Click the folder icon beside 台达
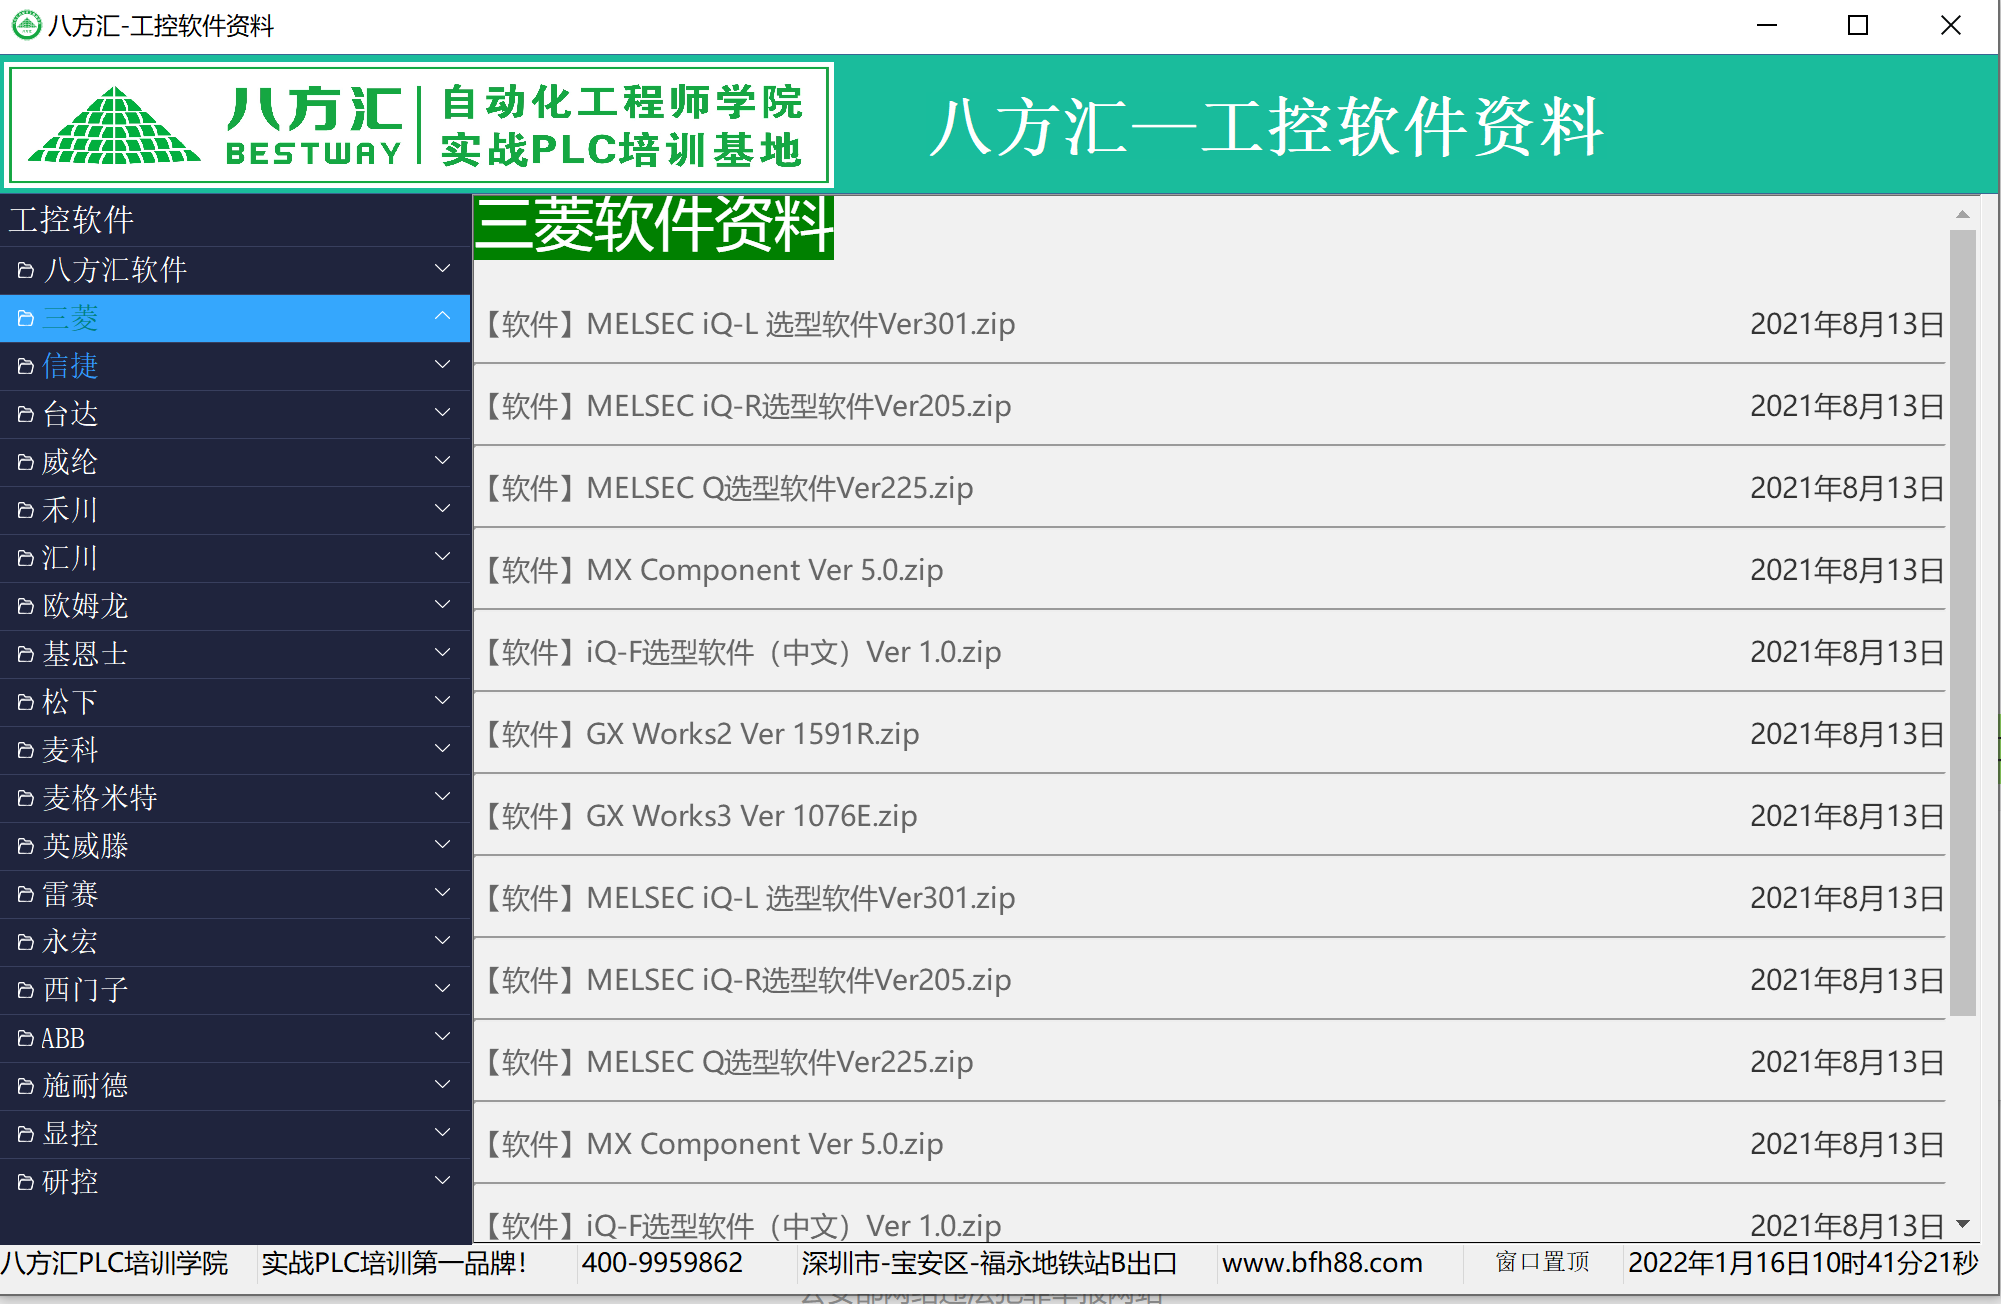The width and height of the screenshot is (2001, 1304). pos(24,413)
